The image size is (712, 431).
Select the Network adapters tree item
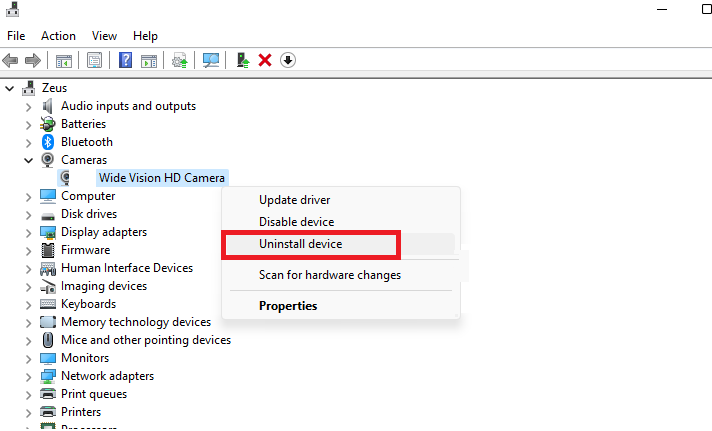click(108, 376)
